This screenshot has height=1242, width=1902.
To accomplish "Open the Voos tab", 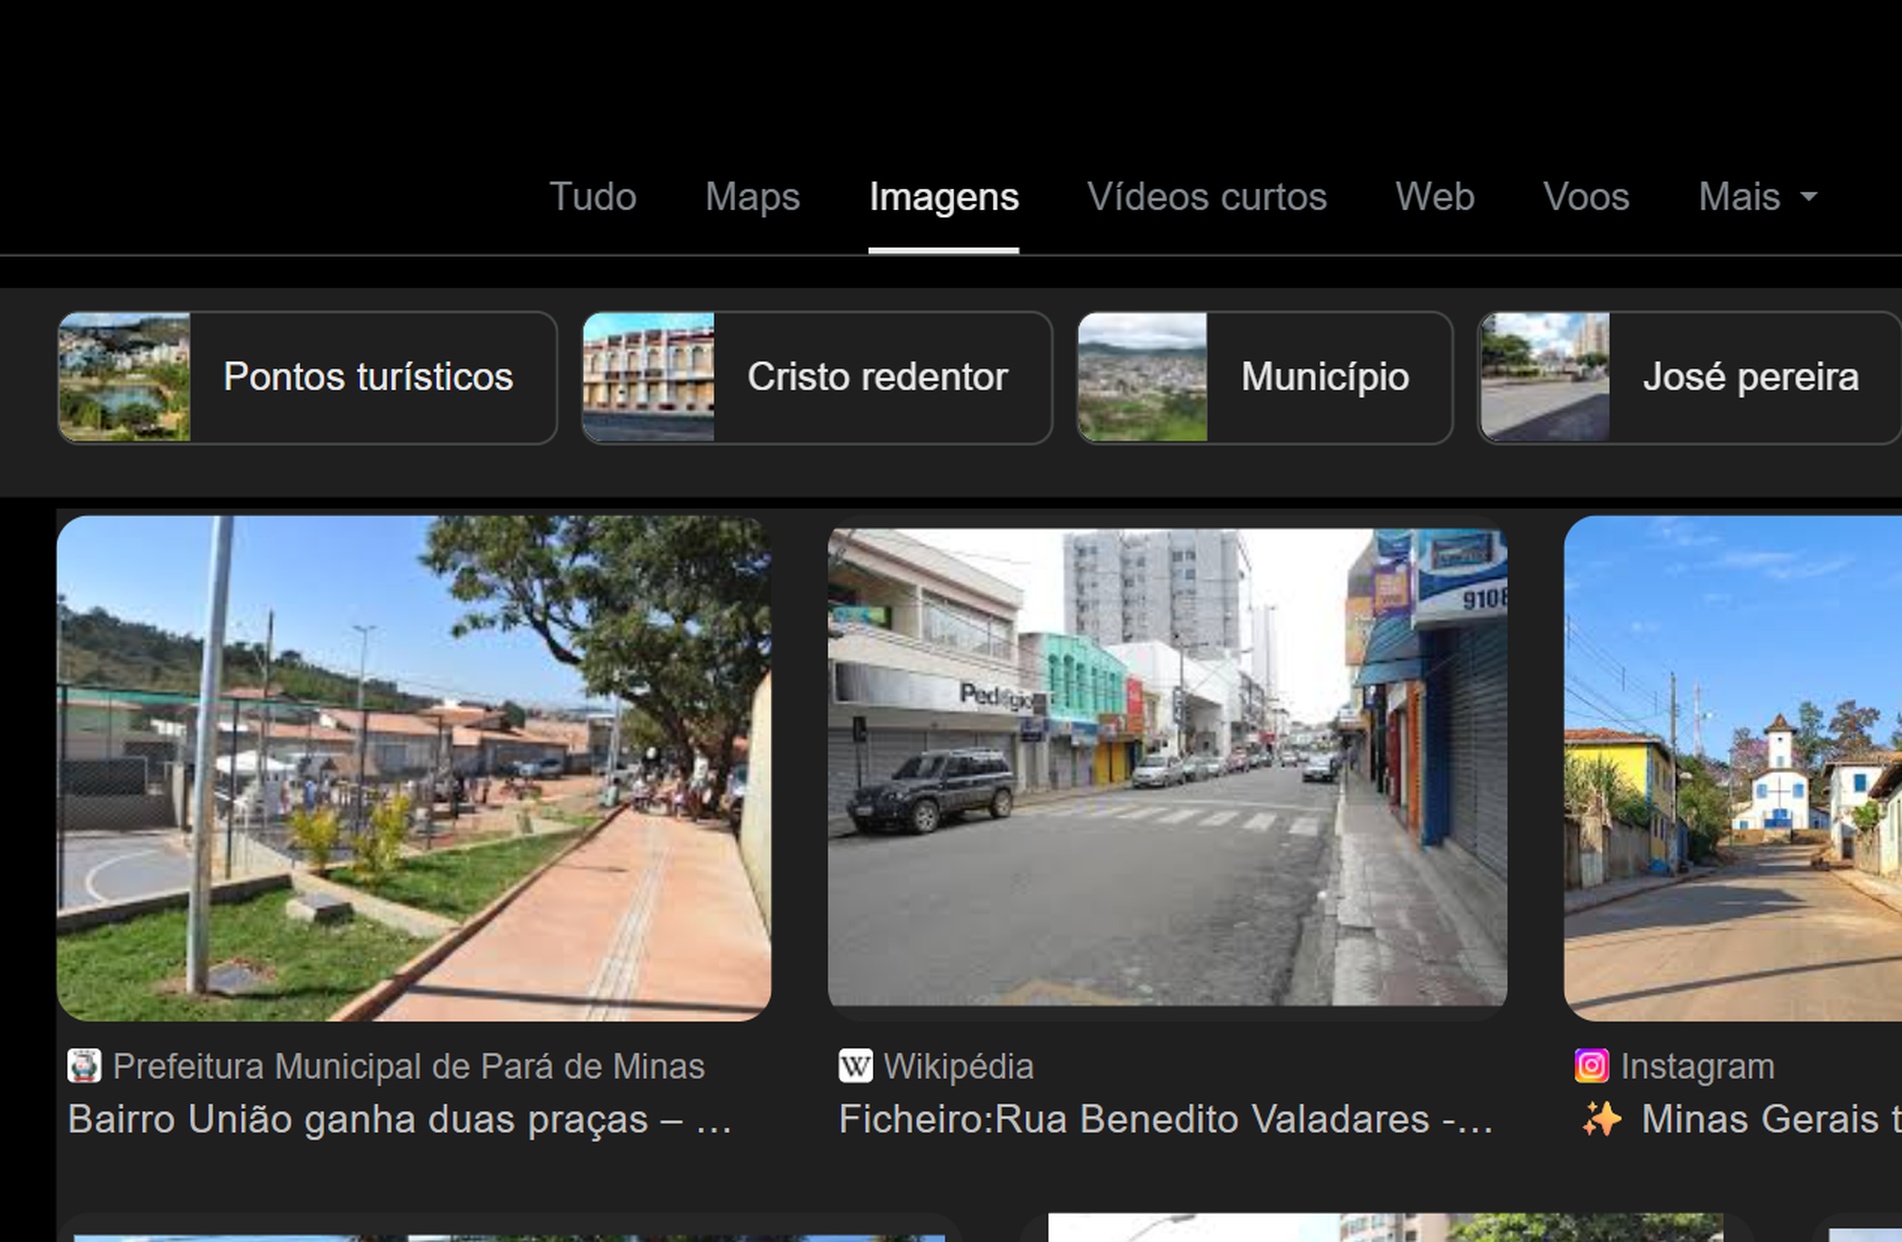I will (x=1585, y=197).
